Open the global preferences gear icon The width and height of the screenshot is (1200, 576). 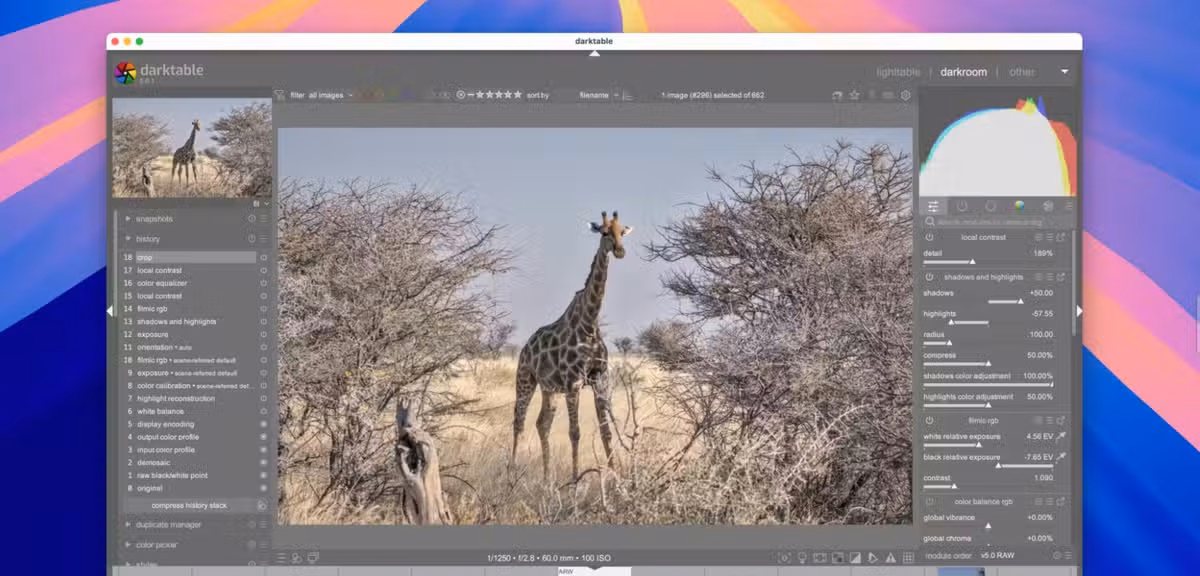coord(906,95)
